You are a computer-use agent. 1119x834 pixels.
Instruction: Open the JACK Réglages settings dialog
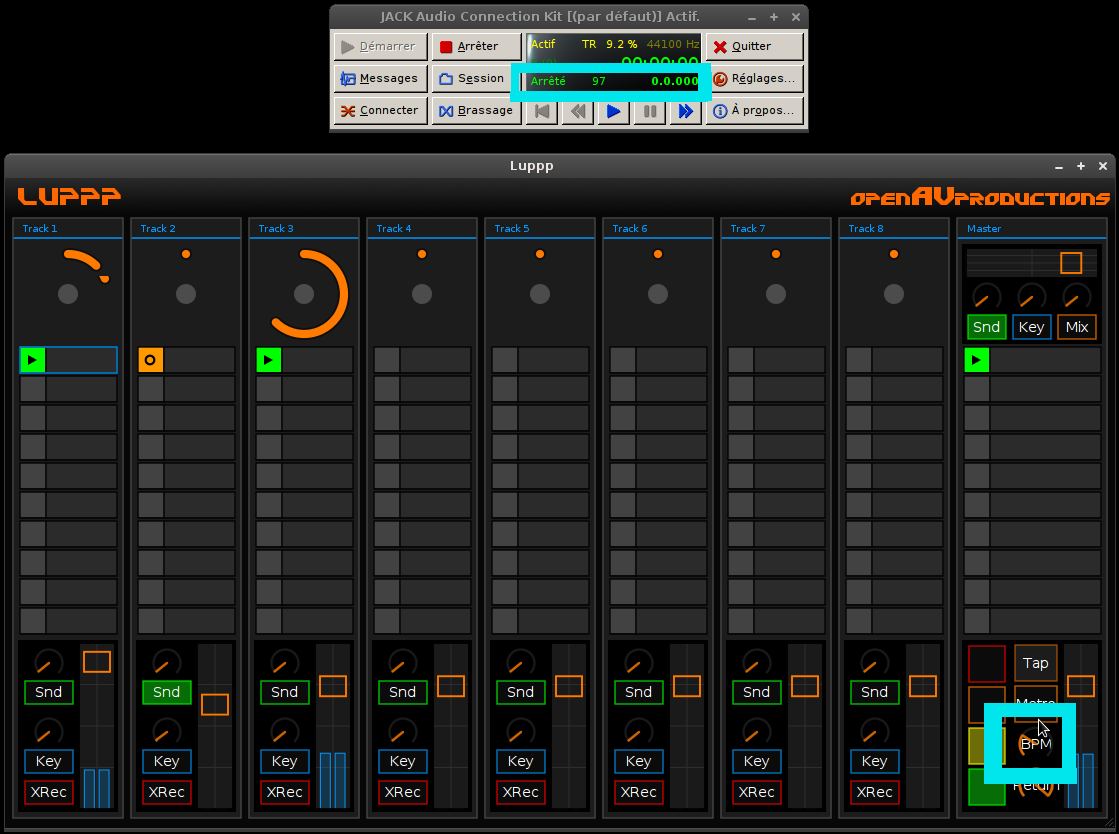(755, 79)
